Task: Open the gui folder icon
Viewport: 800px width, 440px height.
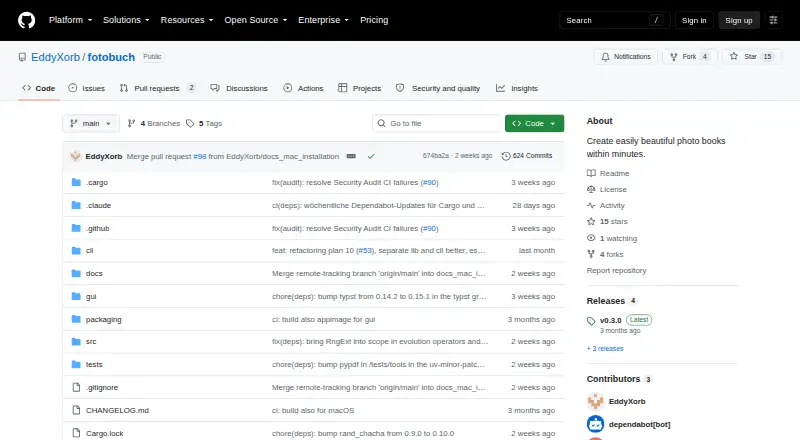Action: (x=76, y=297)
